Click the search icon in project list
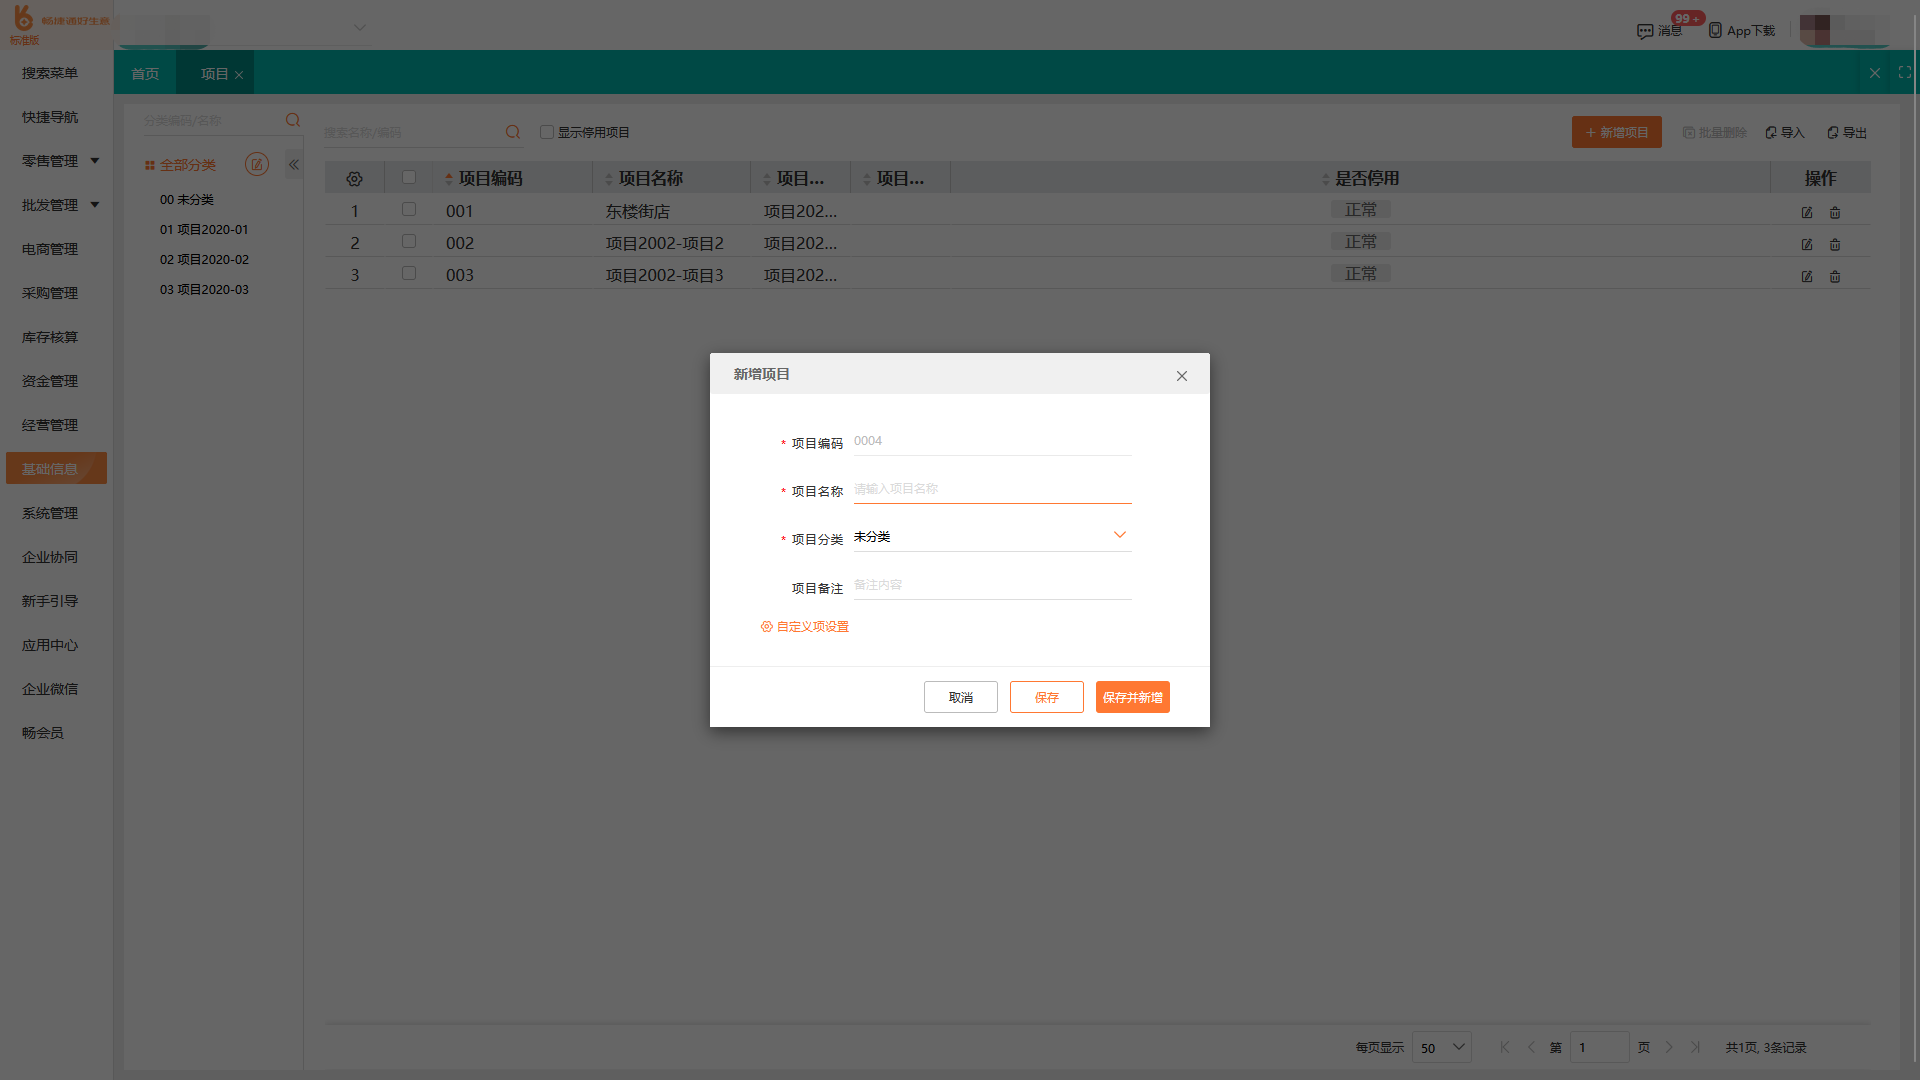1920x1080 pixels. coord(513,132)
